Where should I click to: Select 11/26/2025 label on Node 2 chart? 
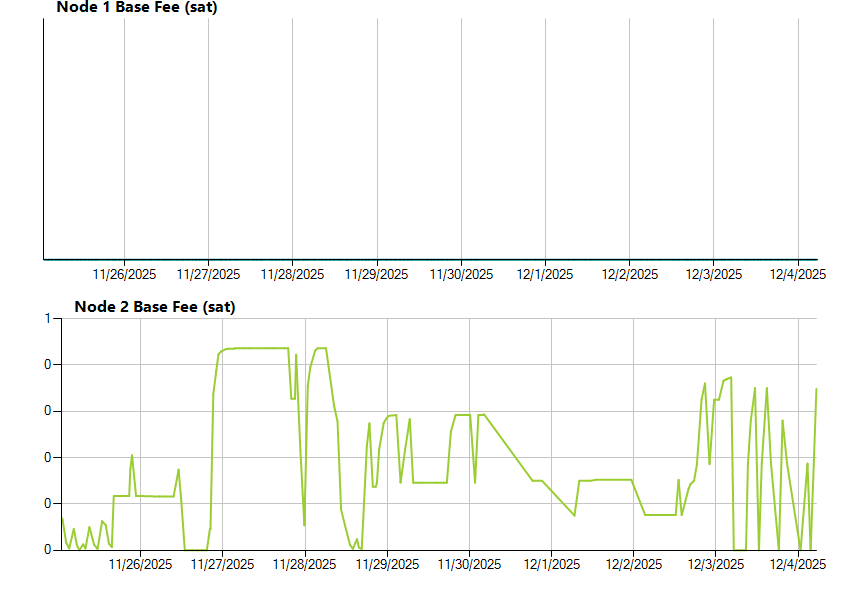[x=139, y=565]
